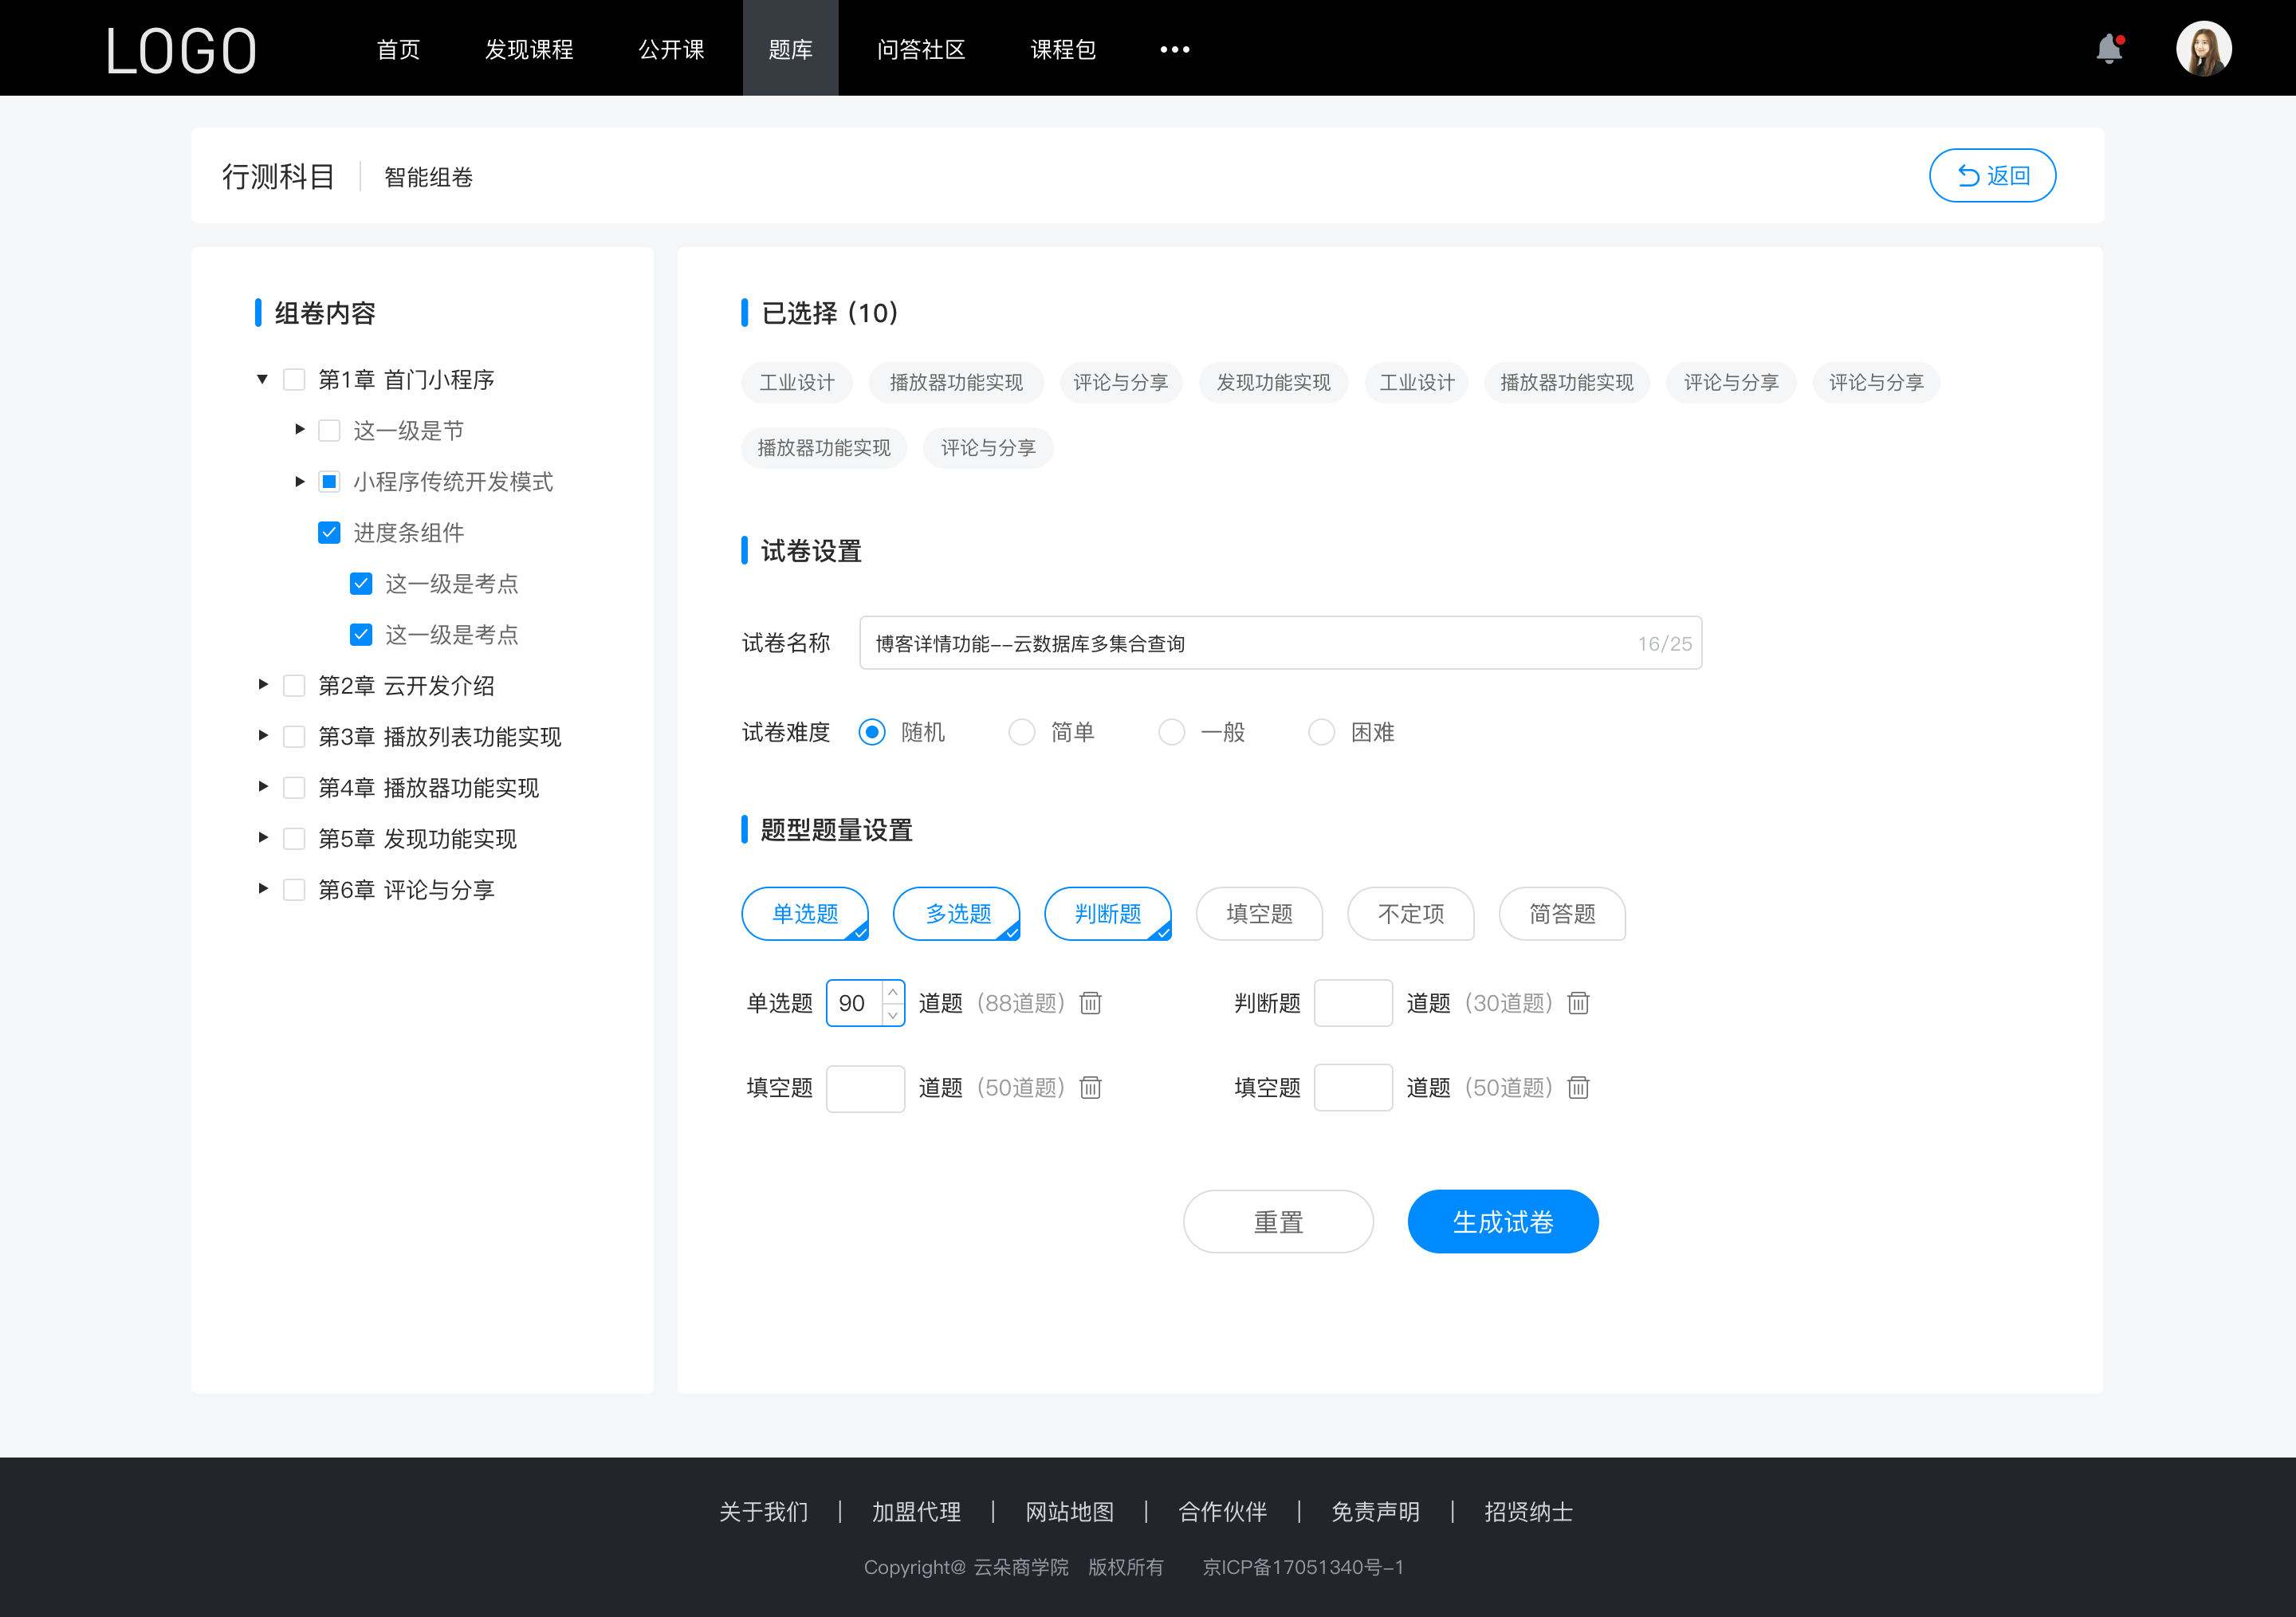Image resolution: width=2296 pixels, height=1617 pixels.
Task: Click the 生成试卷 button
Action: (x=1501, y=1222)
